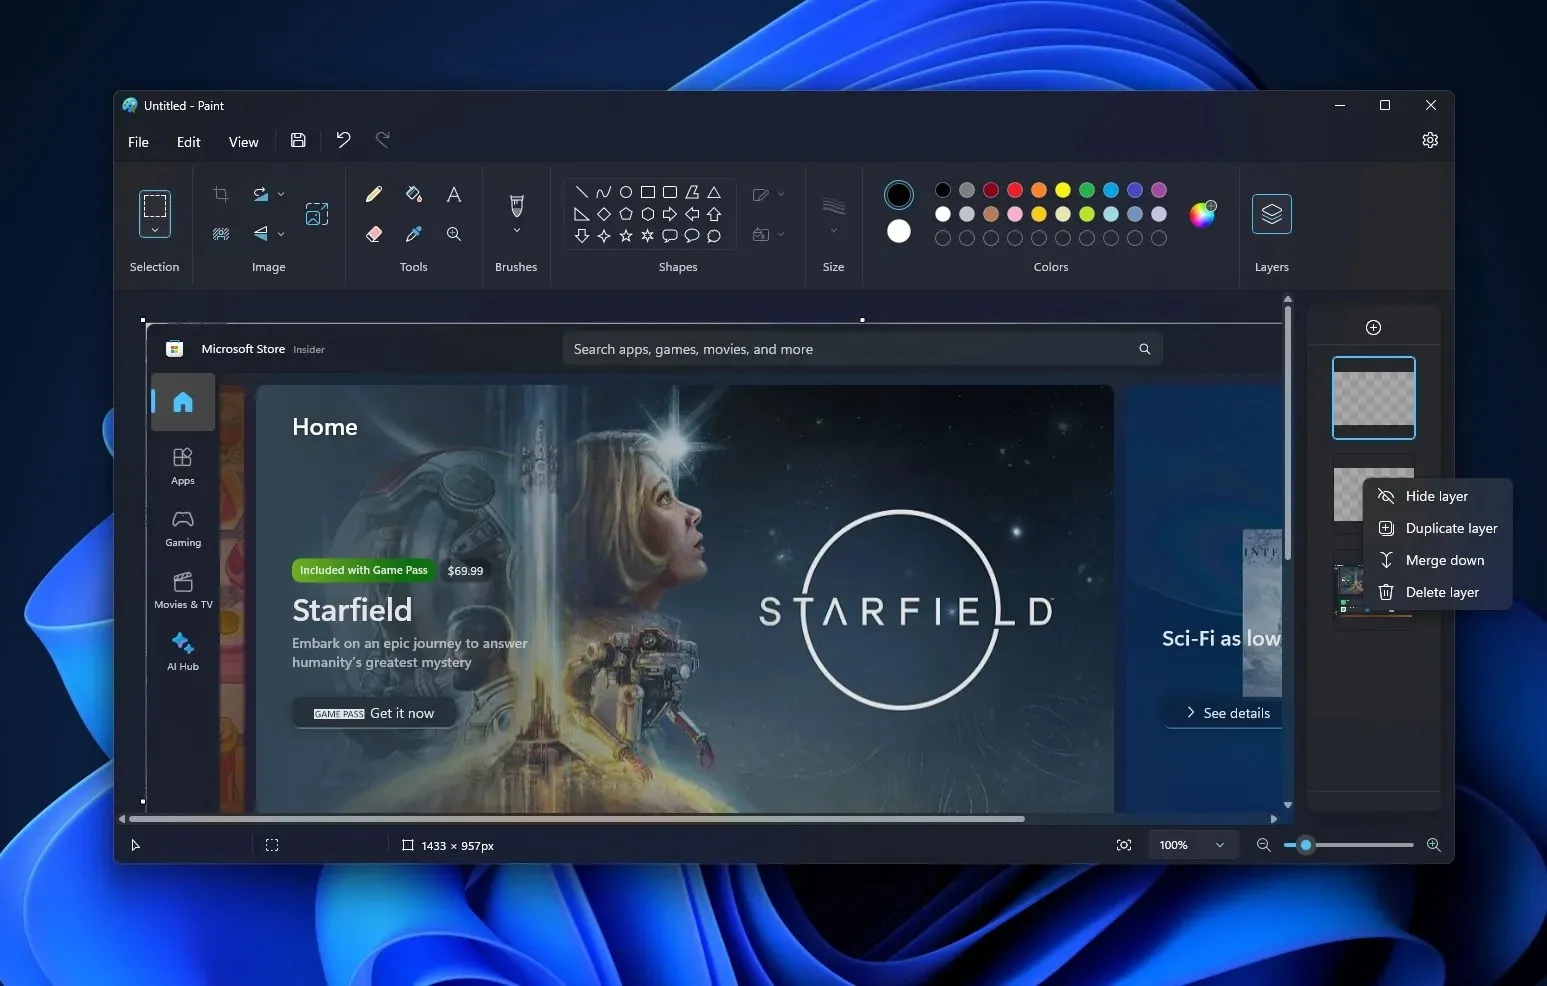Open the Edit menu
Screen dimensions: 1547x986
pos(188,142)
